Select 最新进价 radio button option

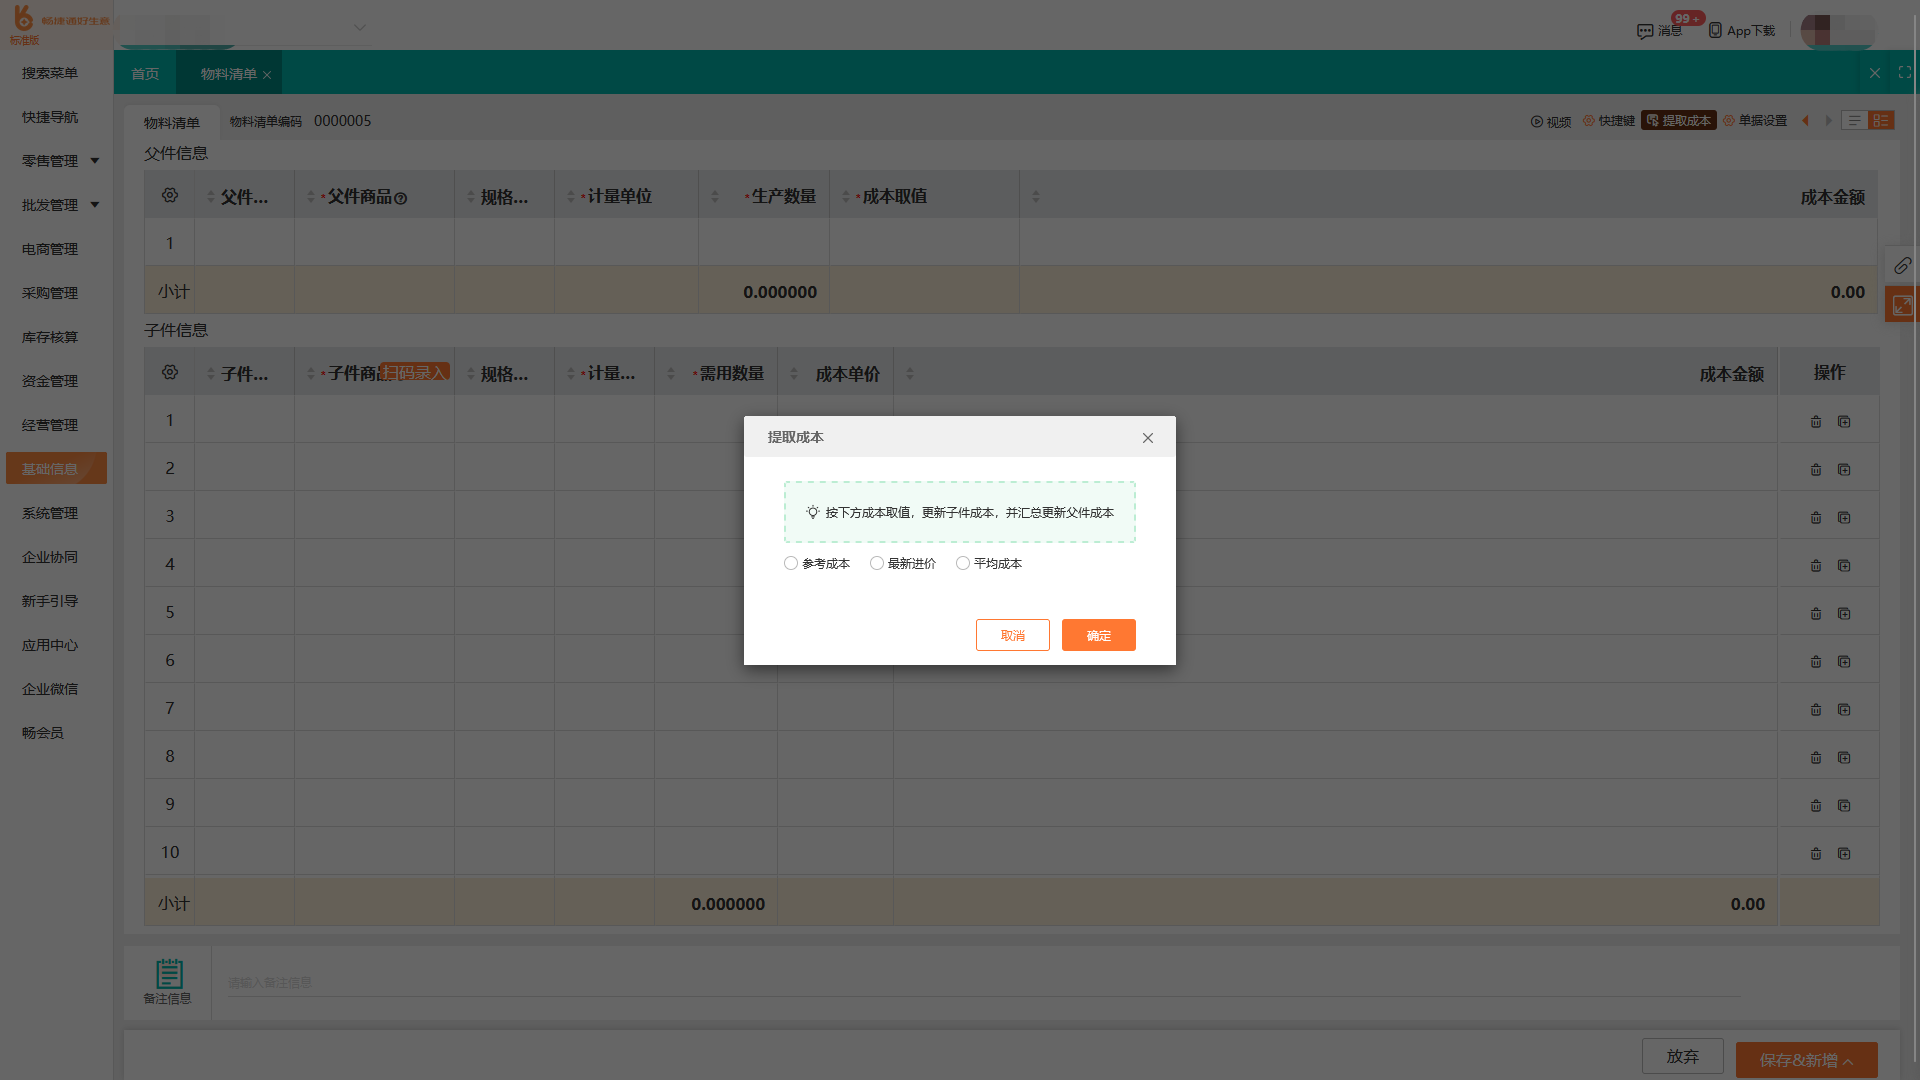tap(876, 563)
